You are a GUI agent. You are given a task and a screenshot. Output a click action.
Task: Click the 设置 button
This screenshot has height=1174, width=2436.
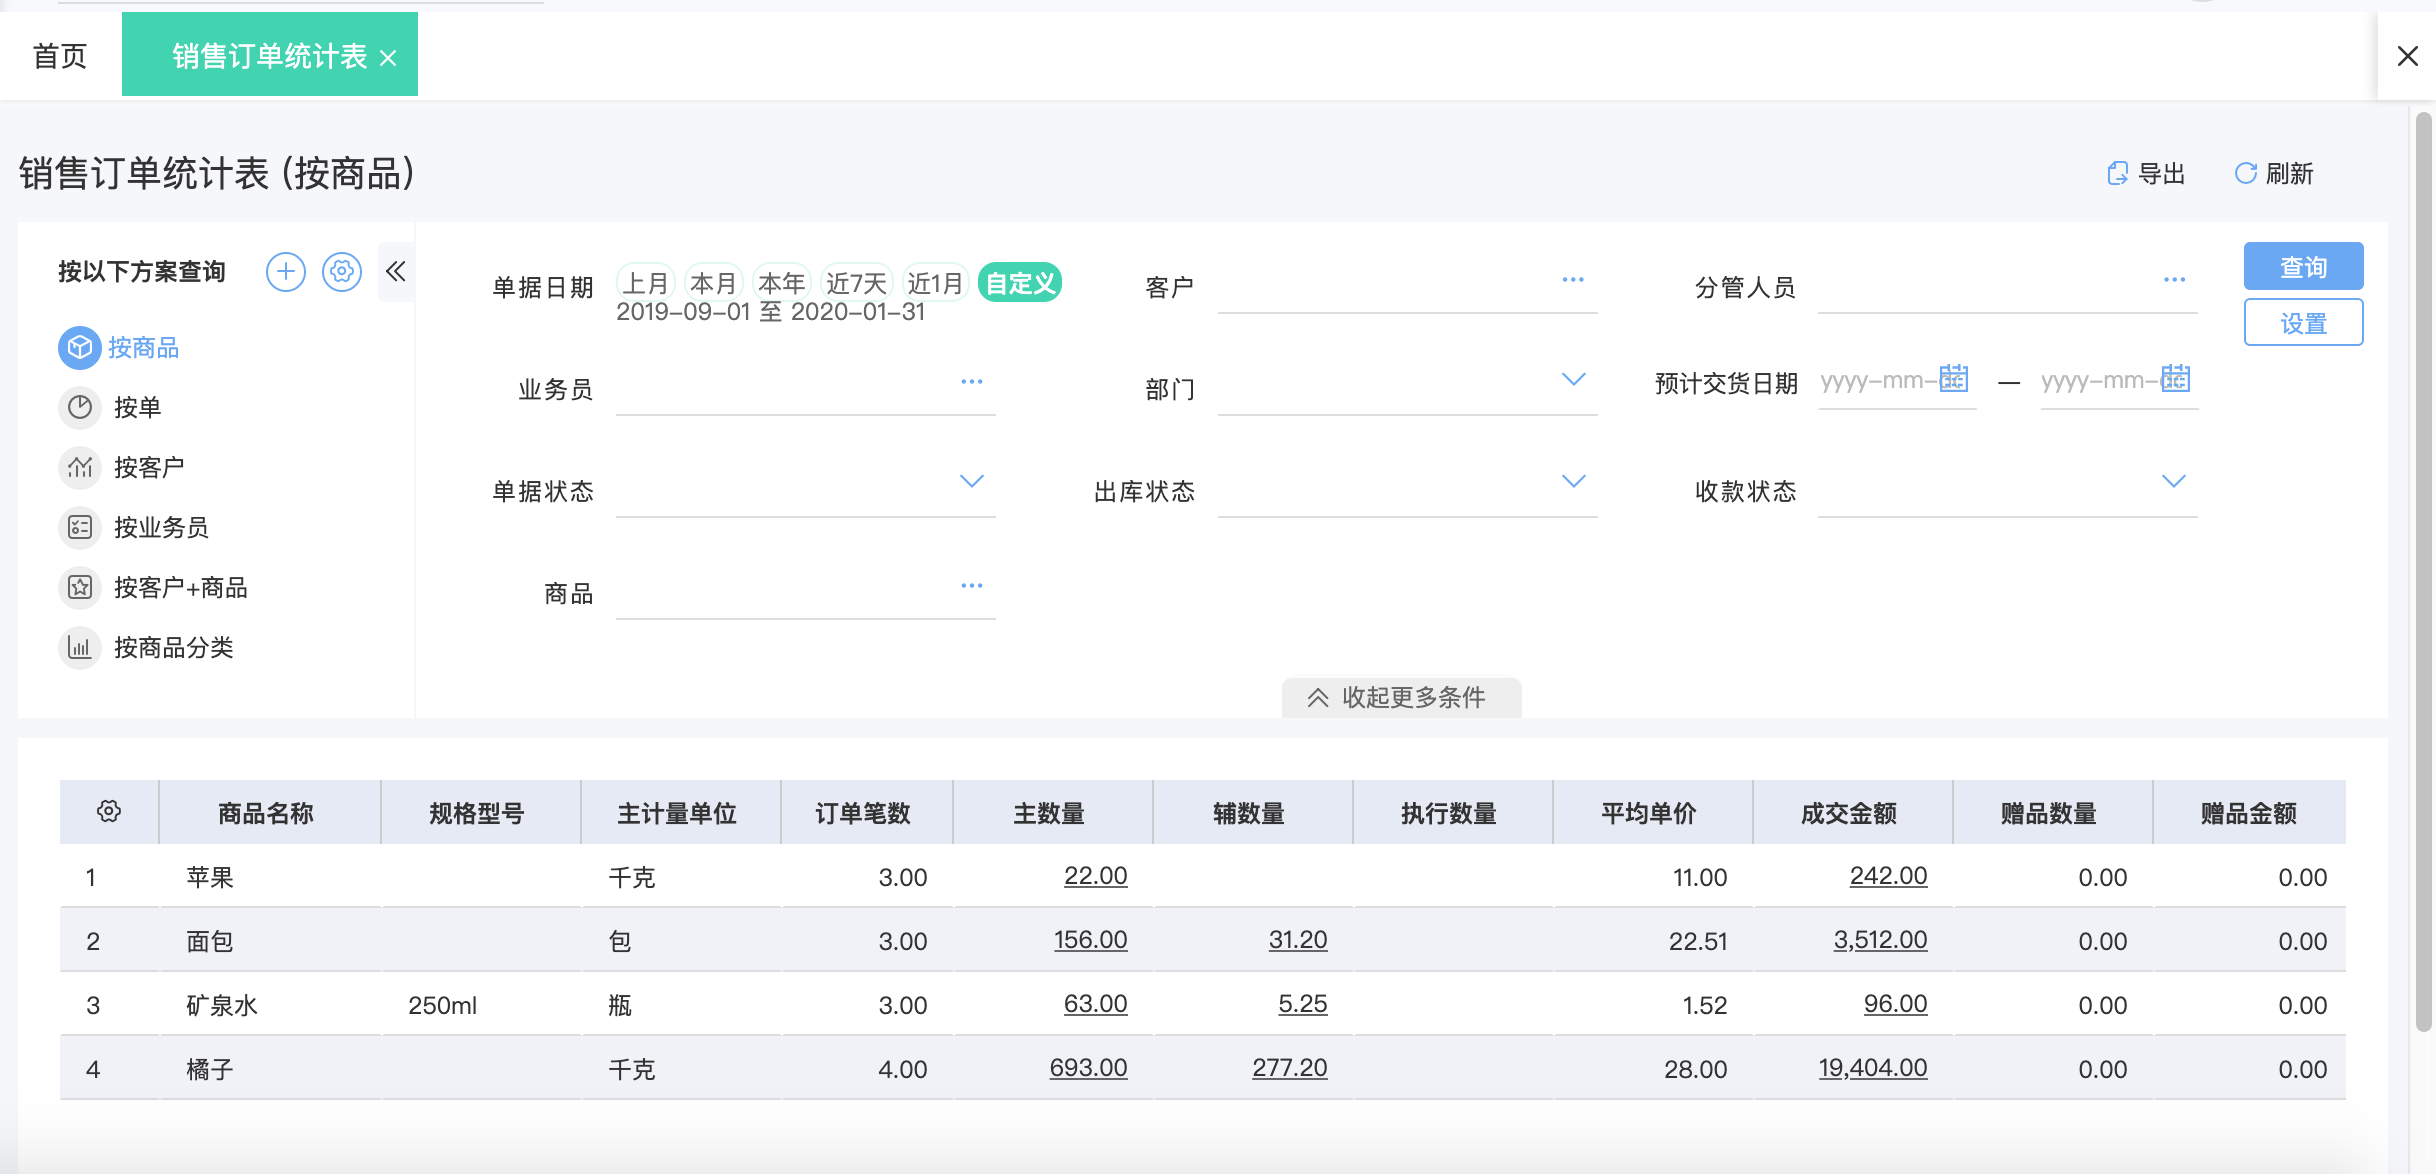coord(2306,323)
